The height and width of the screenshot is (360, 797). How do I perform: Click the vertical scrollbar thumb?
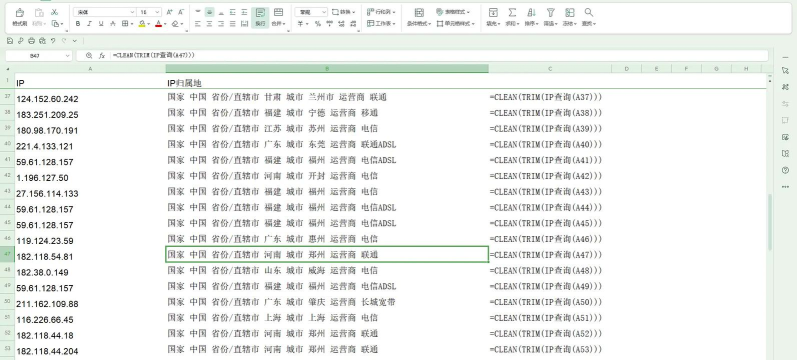[x=770, y=223]
